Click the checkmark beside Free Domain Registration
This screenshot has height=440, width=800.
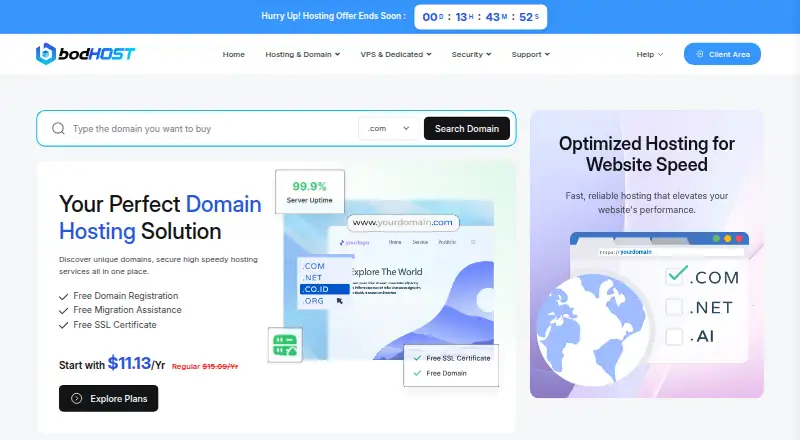tap(63, 296)
